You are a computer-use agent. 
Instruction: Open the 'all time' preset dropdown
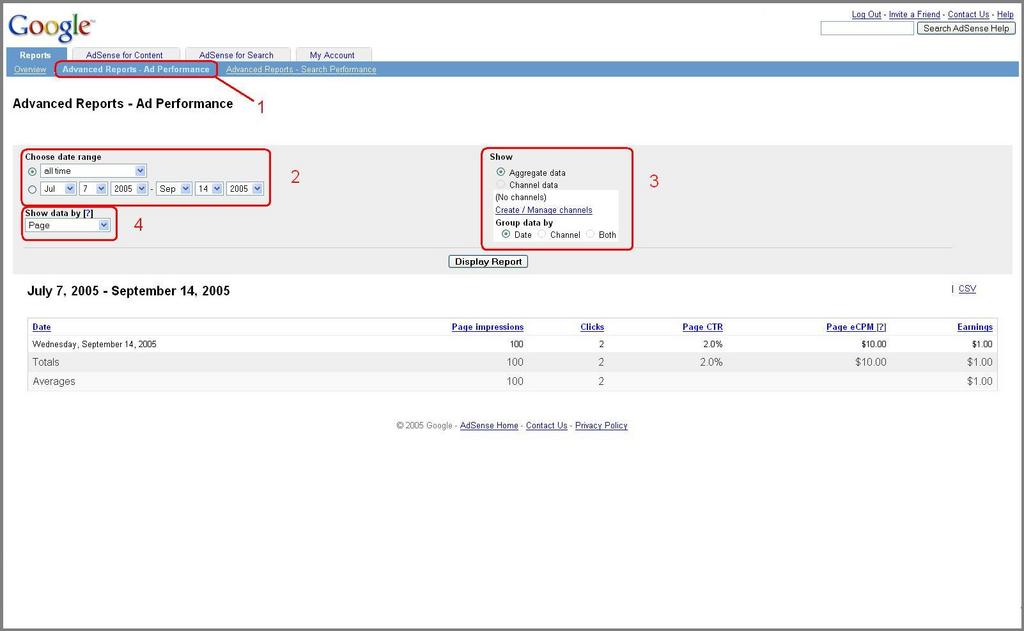point(93,171)
